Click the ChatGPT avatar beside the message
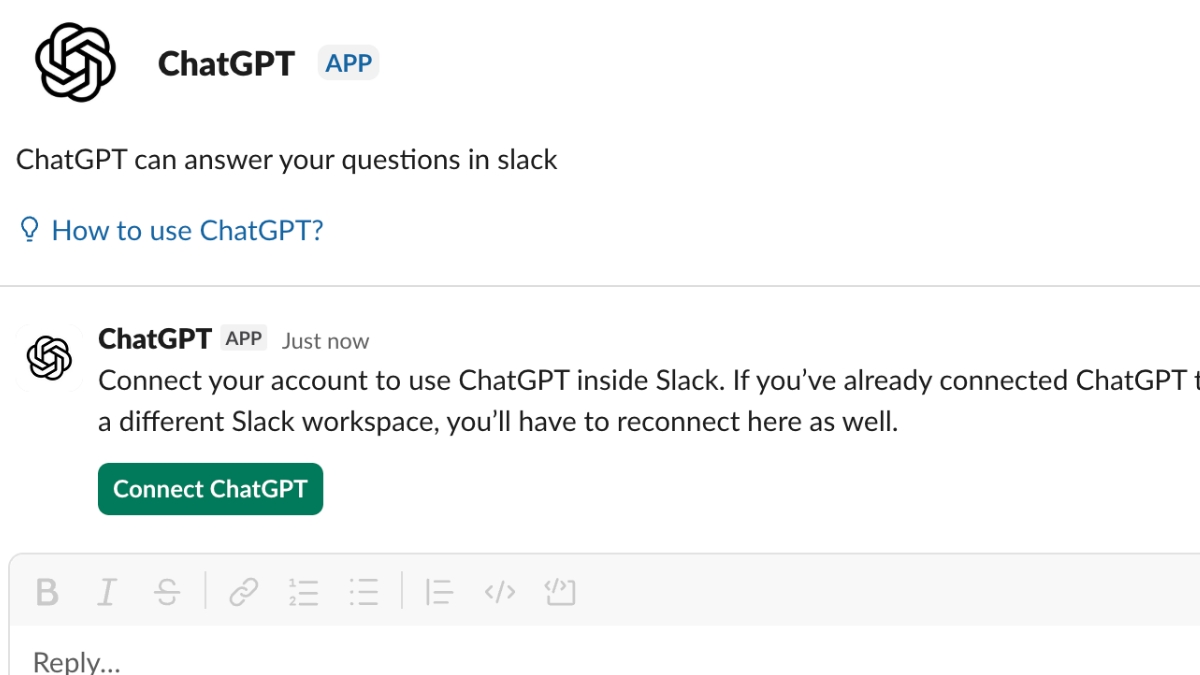The width and height of the screenshot is (1200, 675). coord(49,357)
